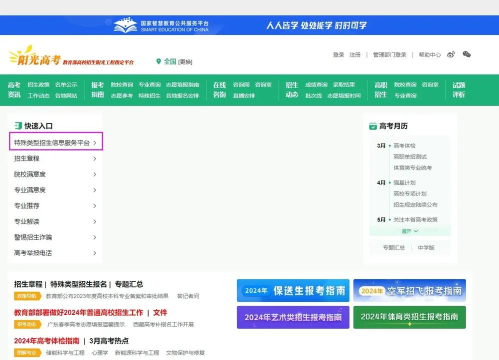Go to 工作动态 under 高考资讯

tap(38, 96)
